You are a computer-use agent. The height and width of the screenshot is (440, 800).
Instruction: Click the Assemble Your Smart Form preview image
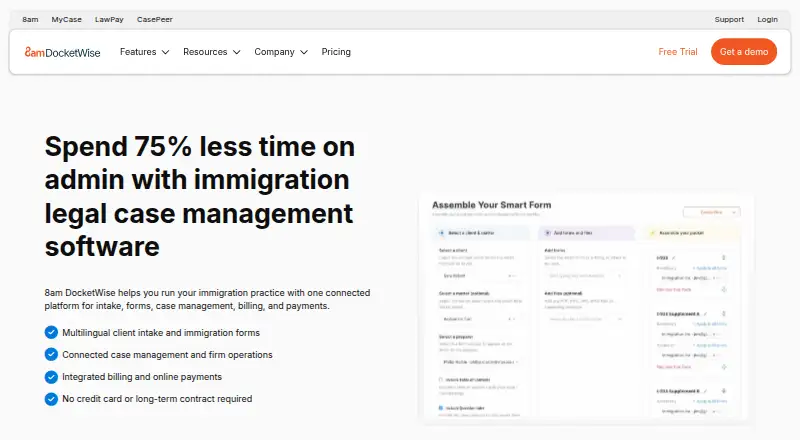(x=586, y=308)
